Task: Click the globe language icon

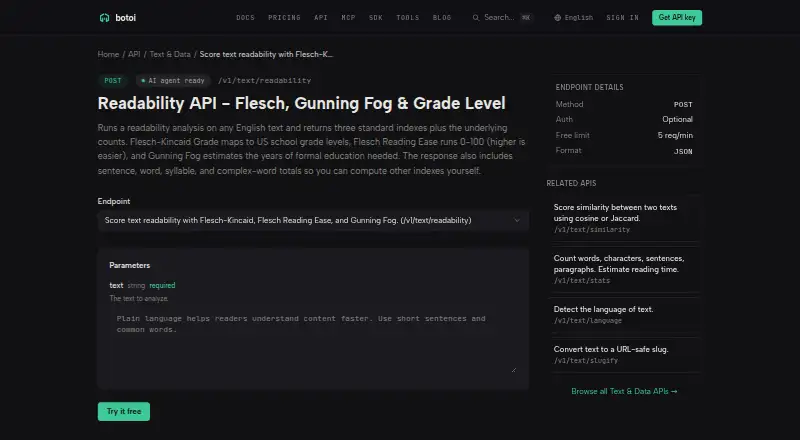Action: pos(557,18)
